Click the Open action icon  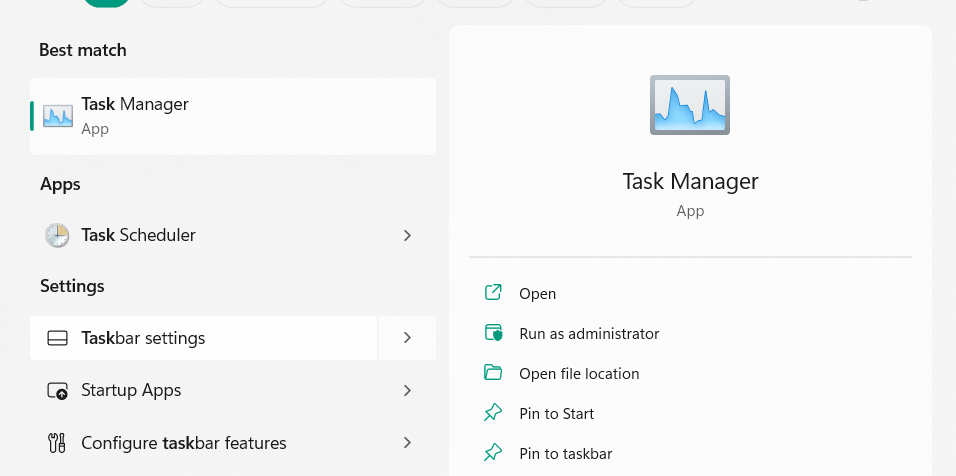(493, 293)
